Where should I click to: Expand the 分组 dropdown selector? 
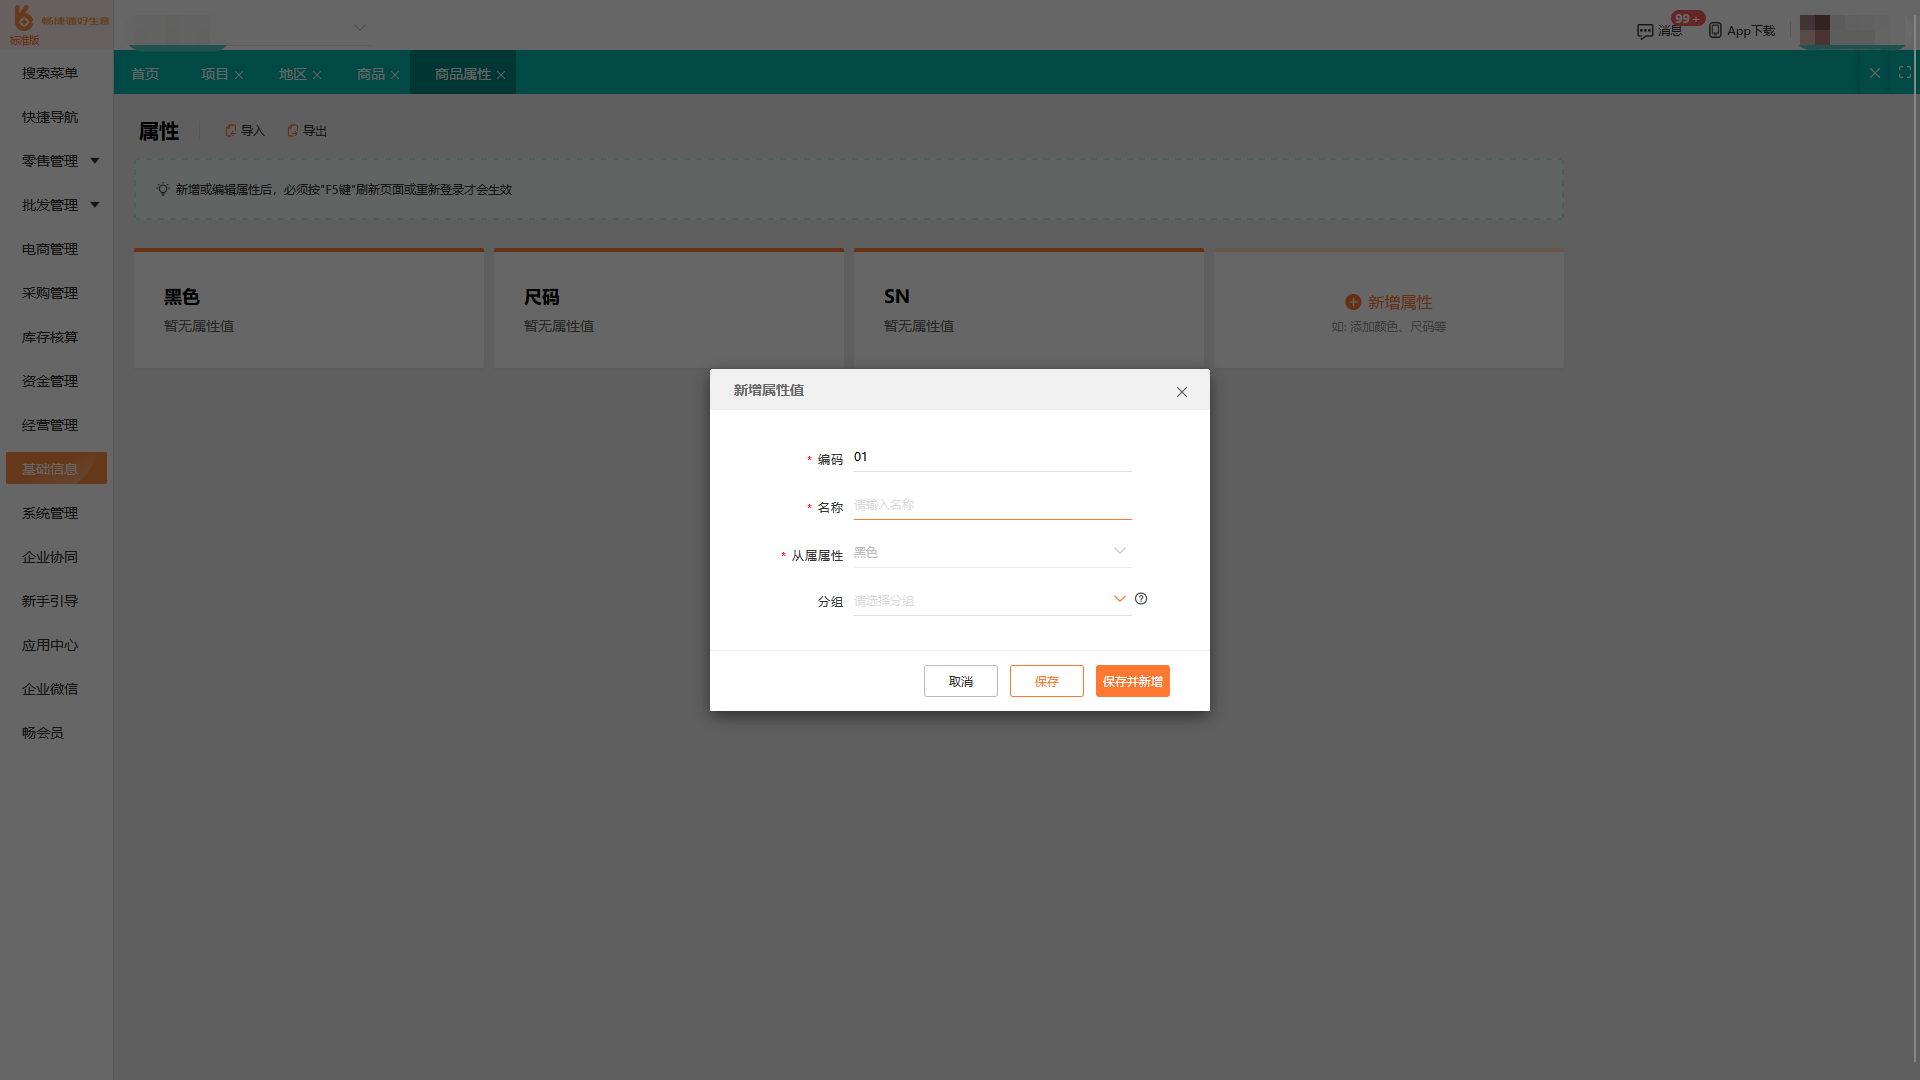[1118, 600]
